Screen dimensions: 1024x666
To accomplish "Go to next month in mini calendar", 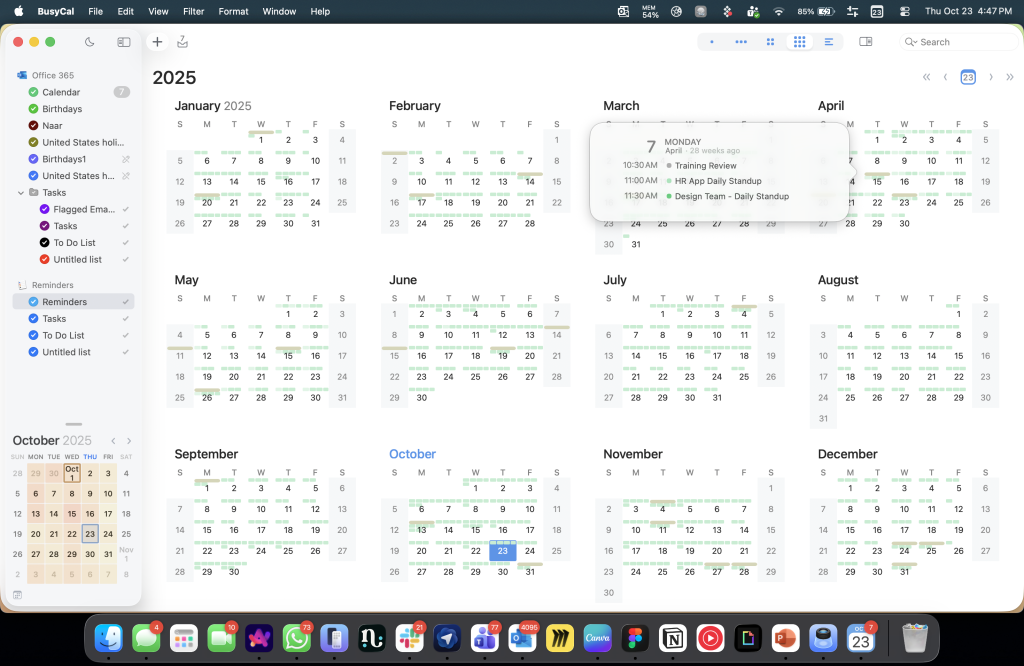I will pyautogui.click(x=129, y=441).
